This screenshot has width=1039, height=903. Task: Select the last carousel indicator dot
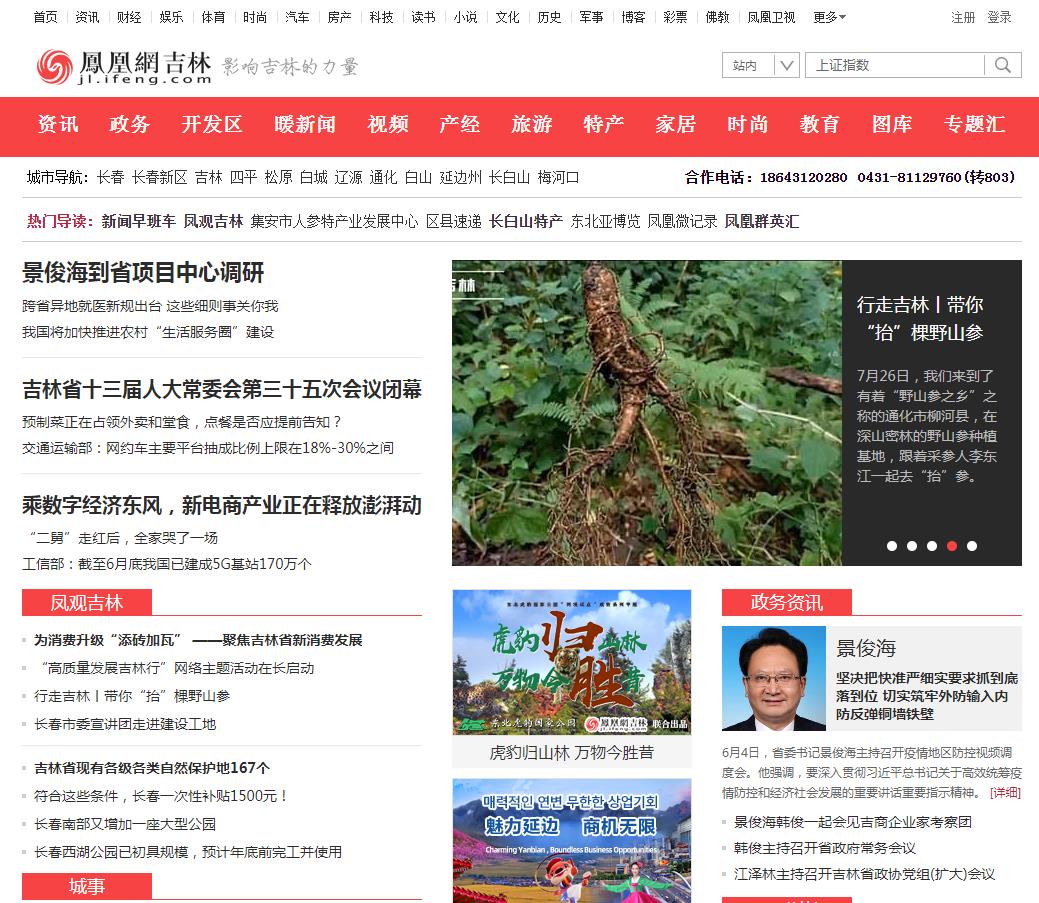pyautogui.click(x=971, y=546)
